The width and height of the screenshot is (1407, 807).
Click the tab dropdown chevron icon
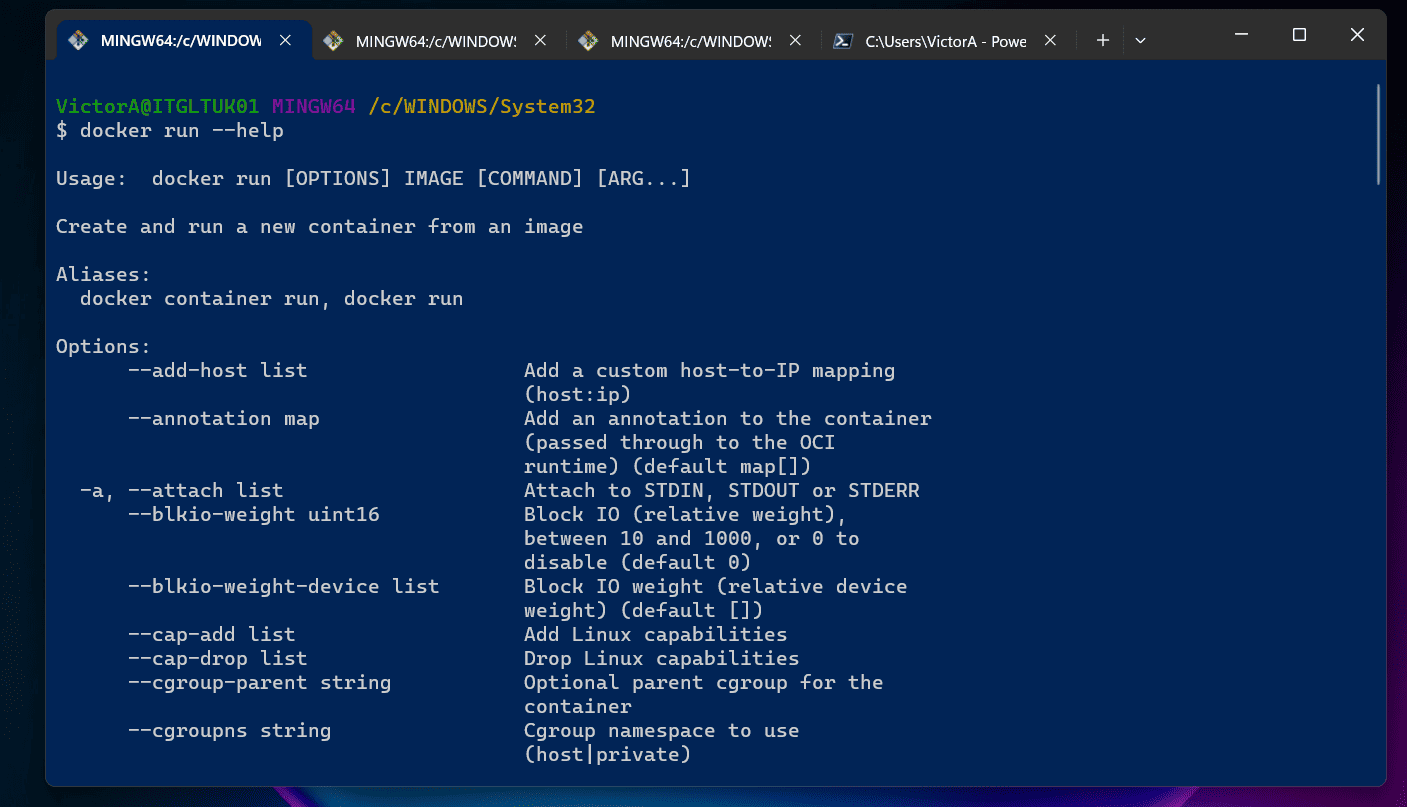(x=1140, y=40)
